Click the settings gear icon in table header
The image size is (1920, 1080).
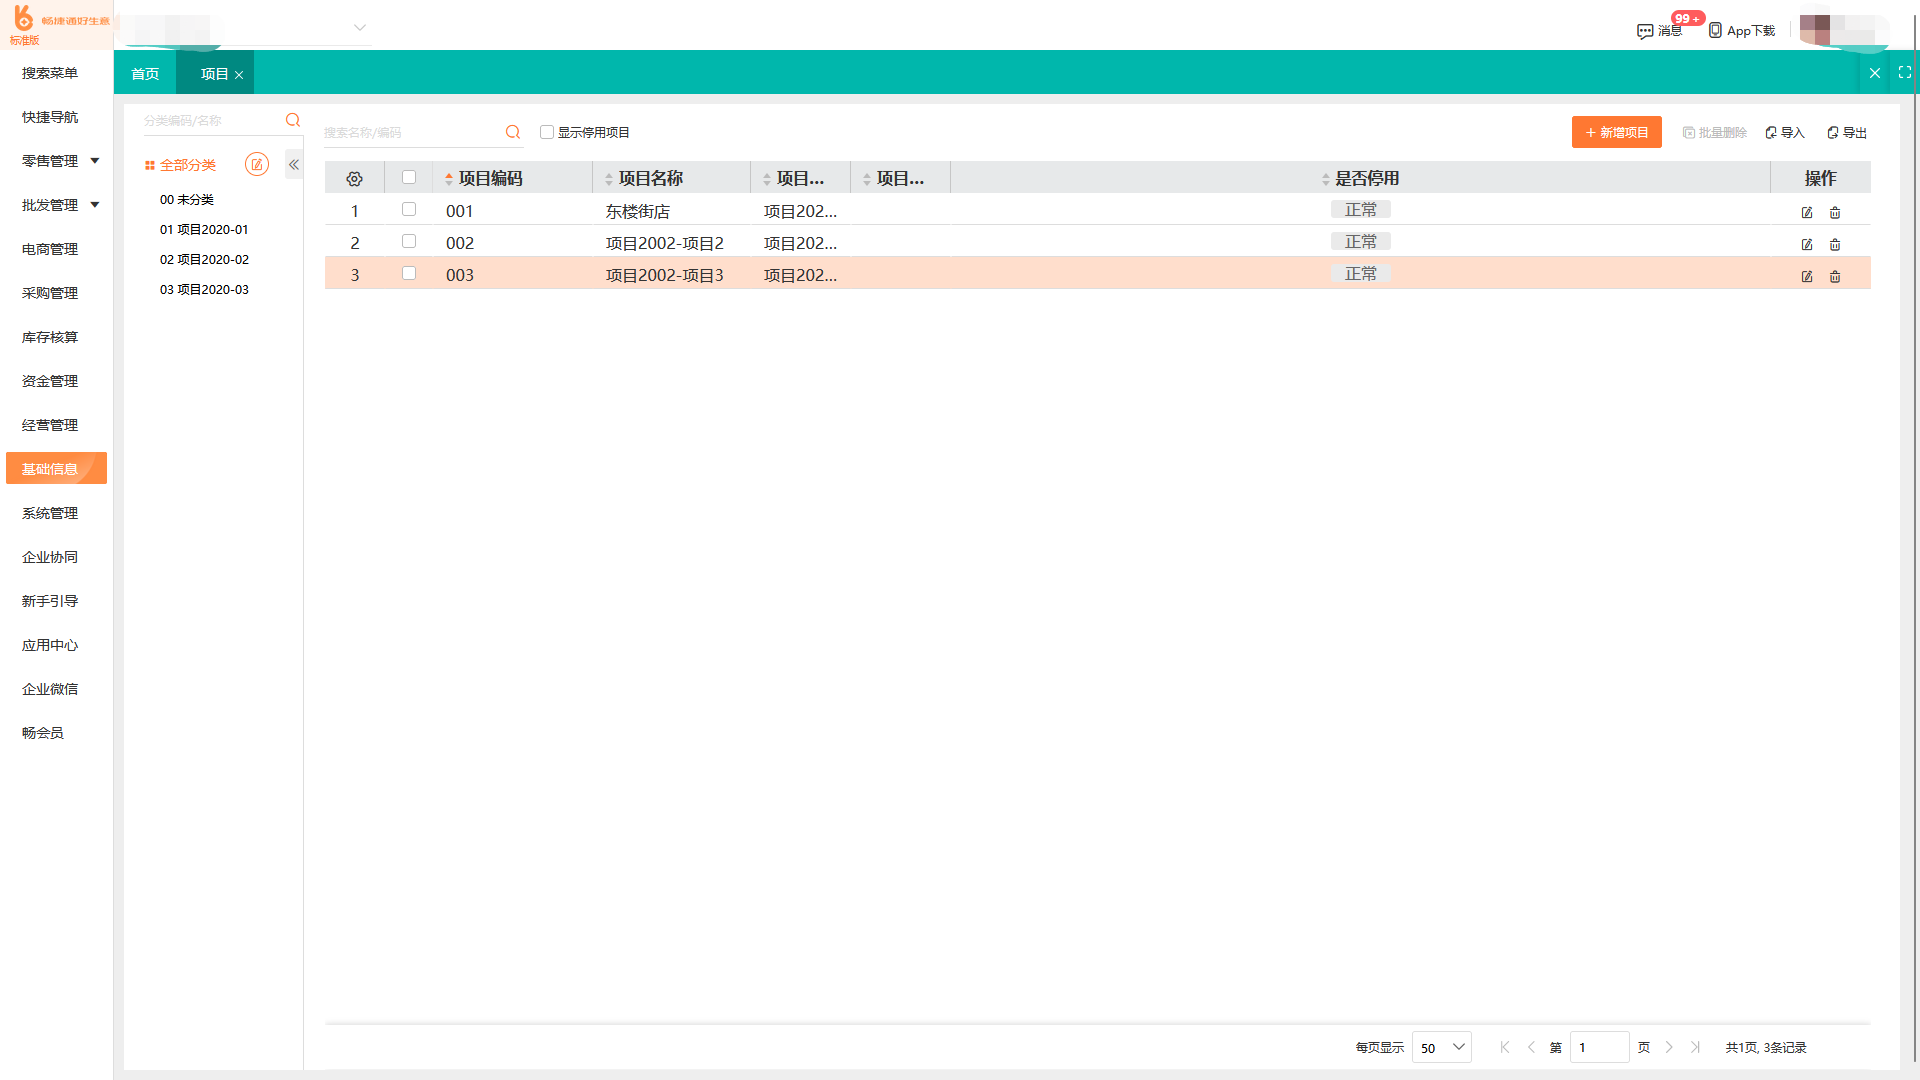(355, 178)
